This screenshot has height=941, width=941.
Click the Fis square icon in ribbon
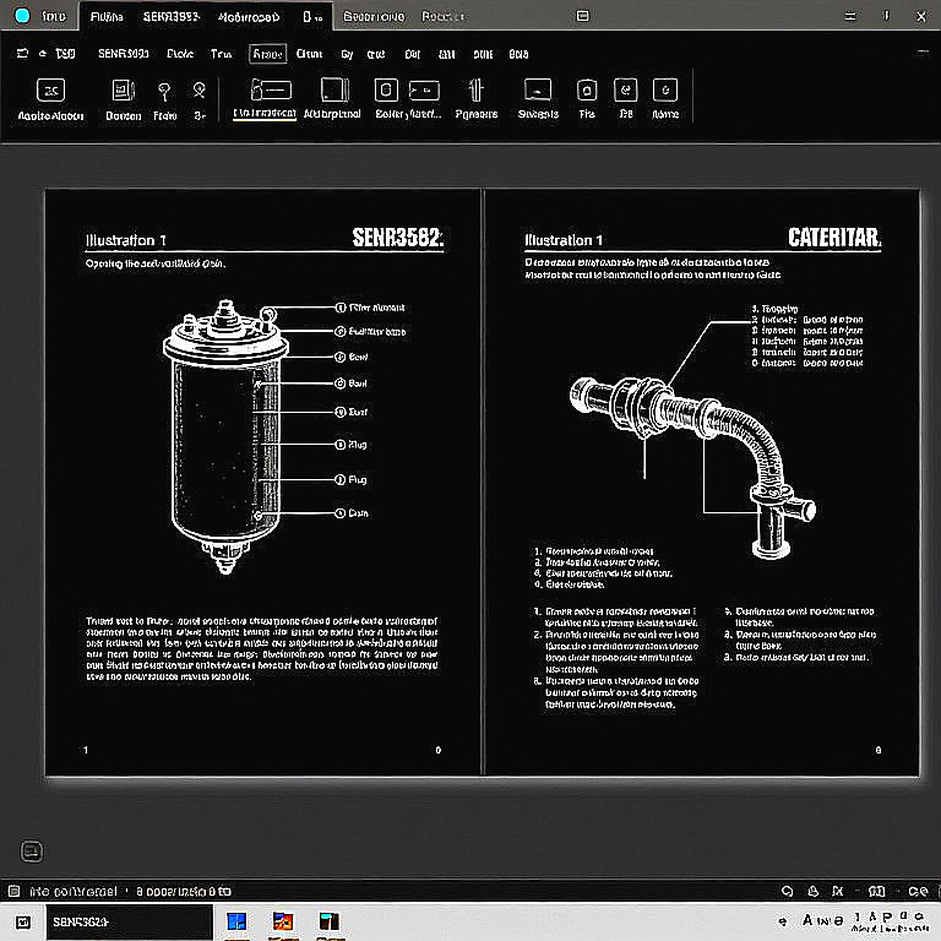click(586, 91)
